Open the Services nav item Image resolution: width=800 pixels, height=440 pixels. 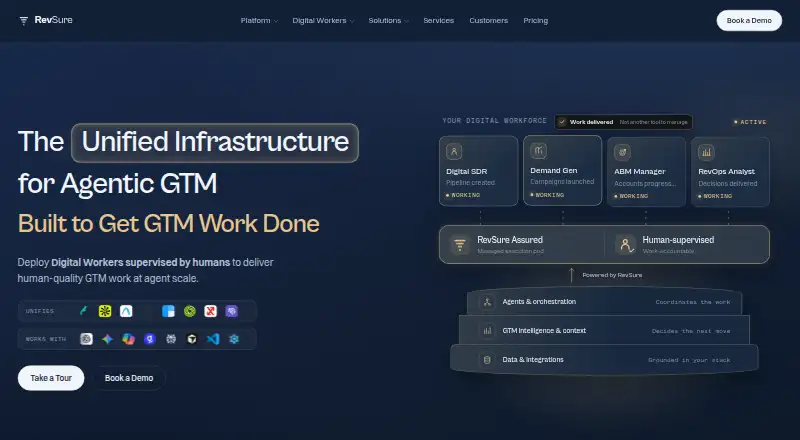(x=438, y=21)
